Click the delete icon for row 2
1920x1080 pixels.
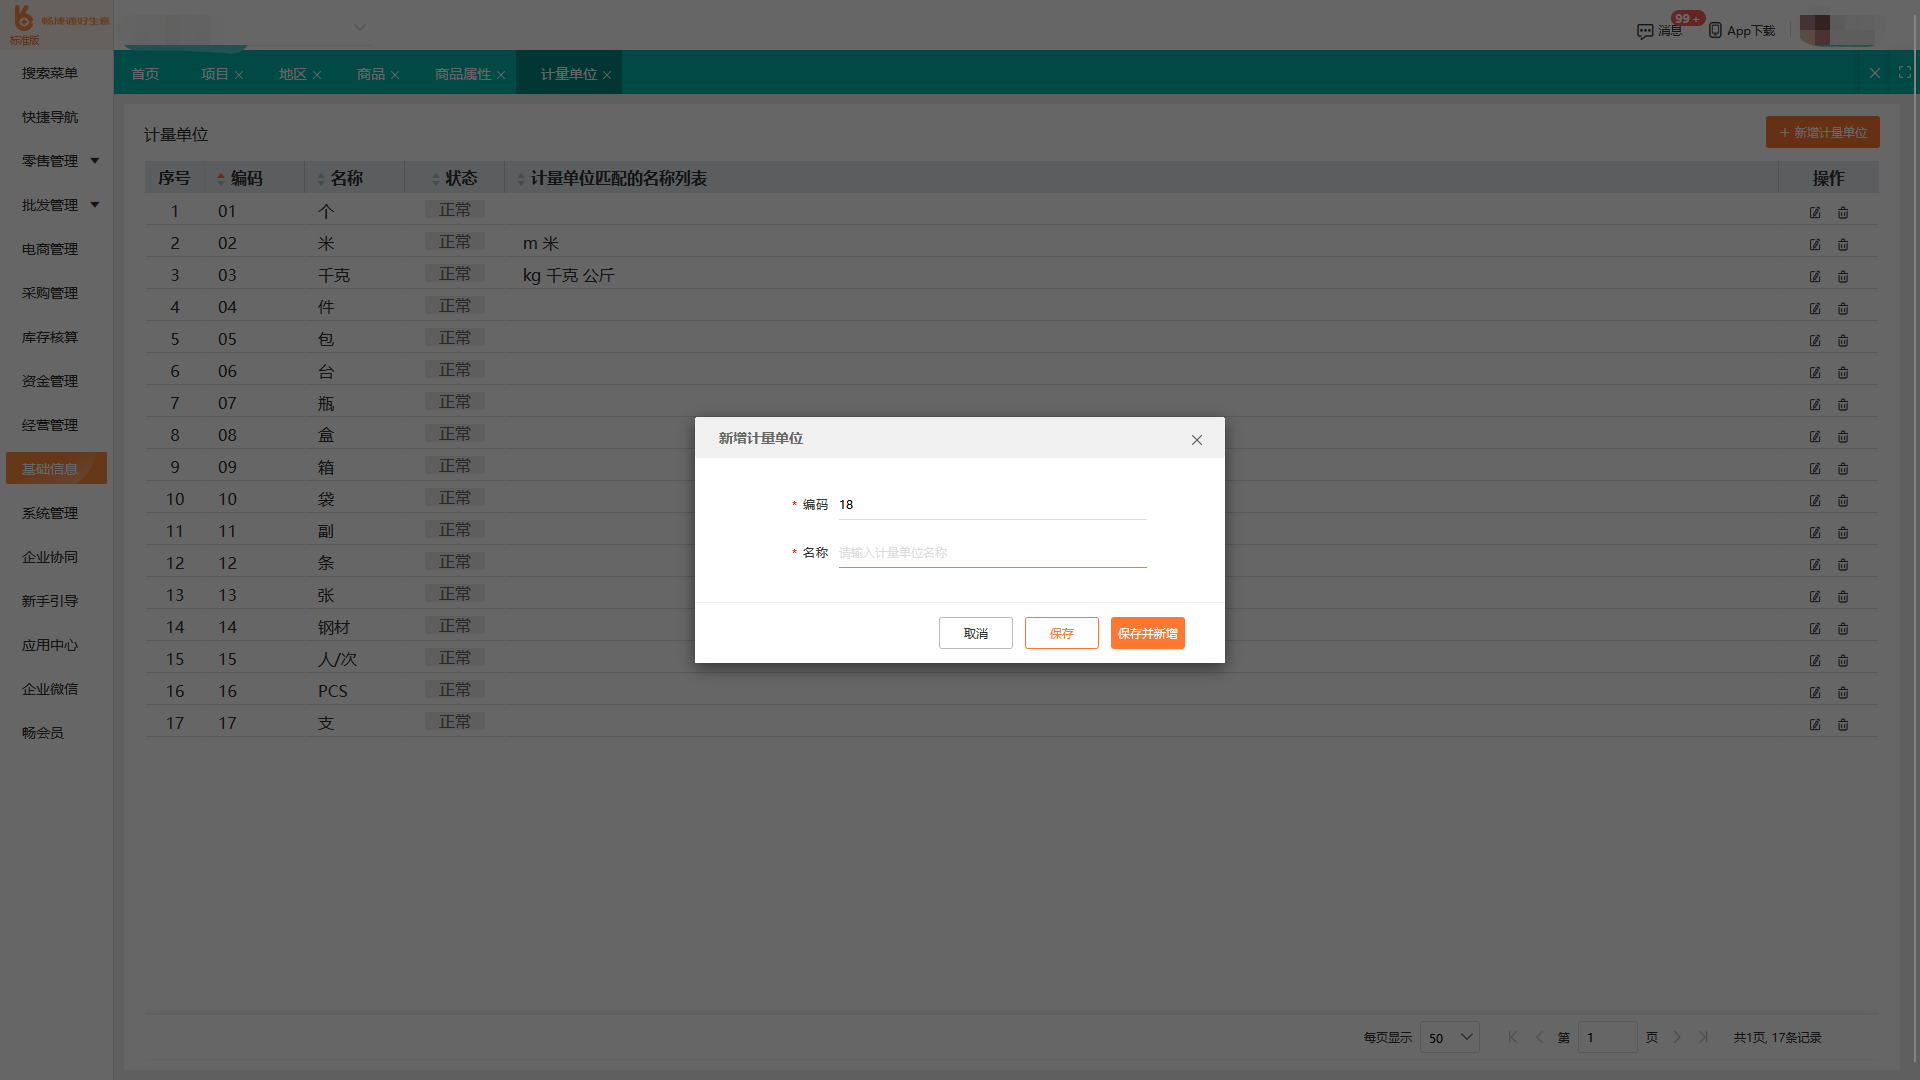click(1844, 244)
